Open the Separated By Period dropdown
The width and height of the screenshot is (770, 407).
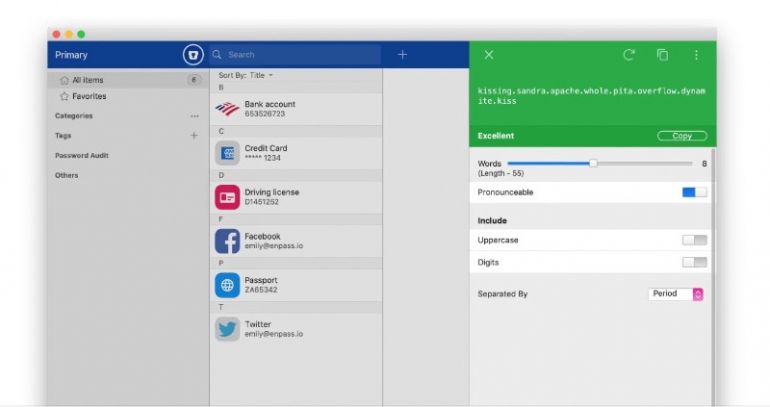[x=676, y=294]
